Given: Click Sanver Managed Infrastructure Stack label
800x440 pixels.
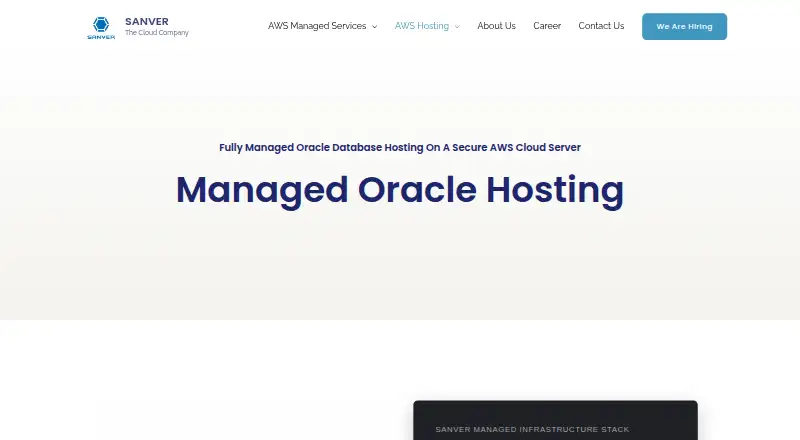Looking at the screenshot, I should tap(532, 429).
